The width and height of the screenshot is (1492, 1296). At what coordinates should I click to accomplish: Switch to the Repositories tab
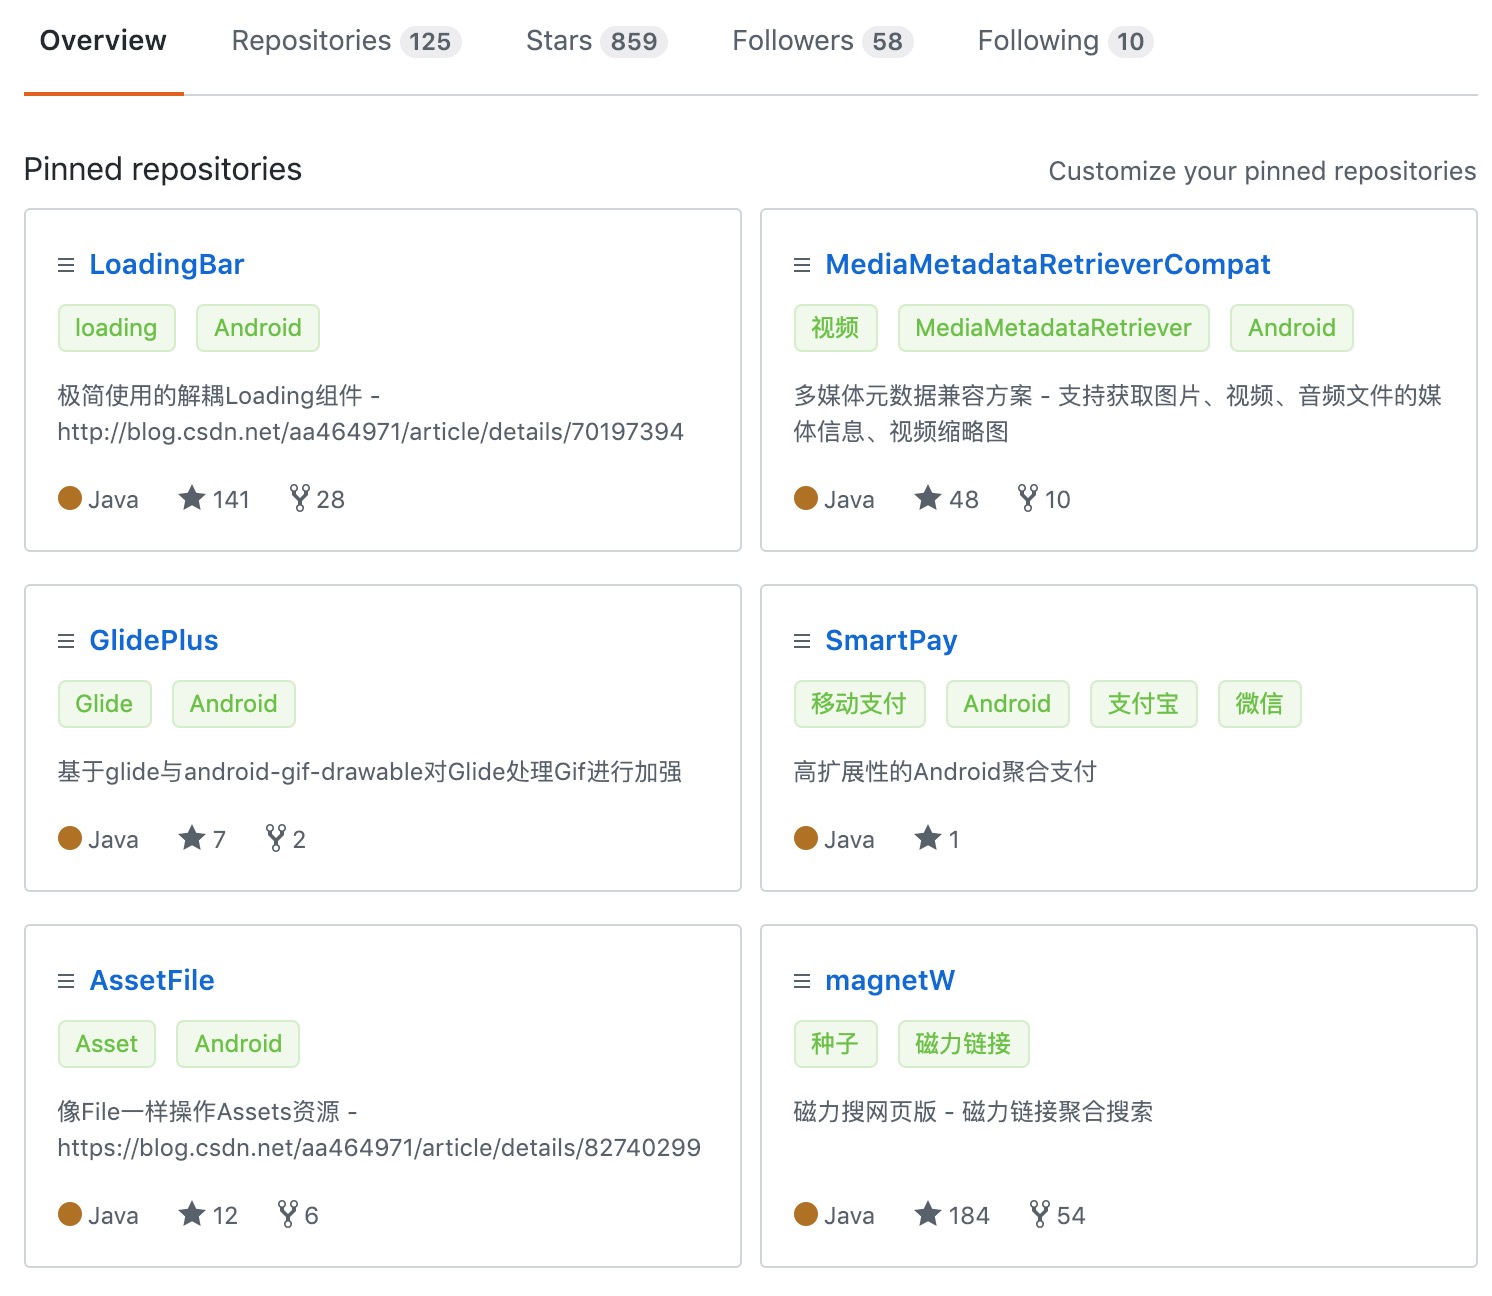point(345,41)
